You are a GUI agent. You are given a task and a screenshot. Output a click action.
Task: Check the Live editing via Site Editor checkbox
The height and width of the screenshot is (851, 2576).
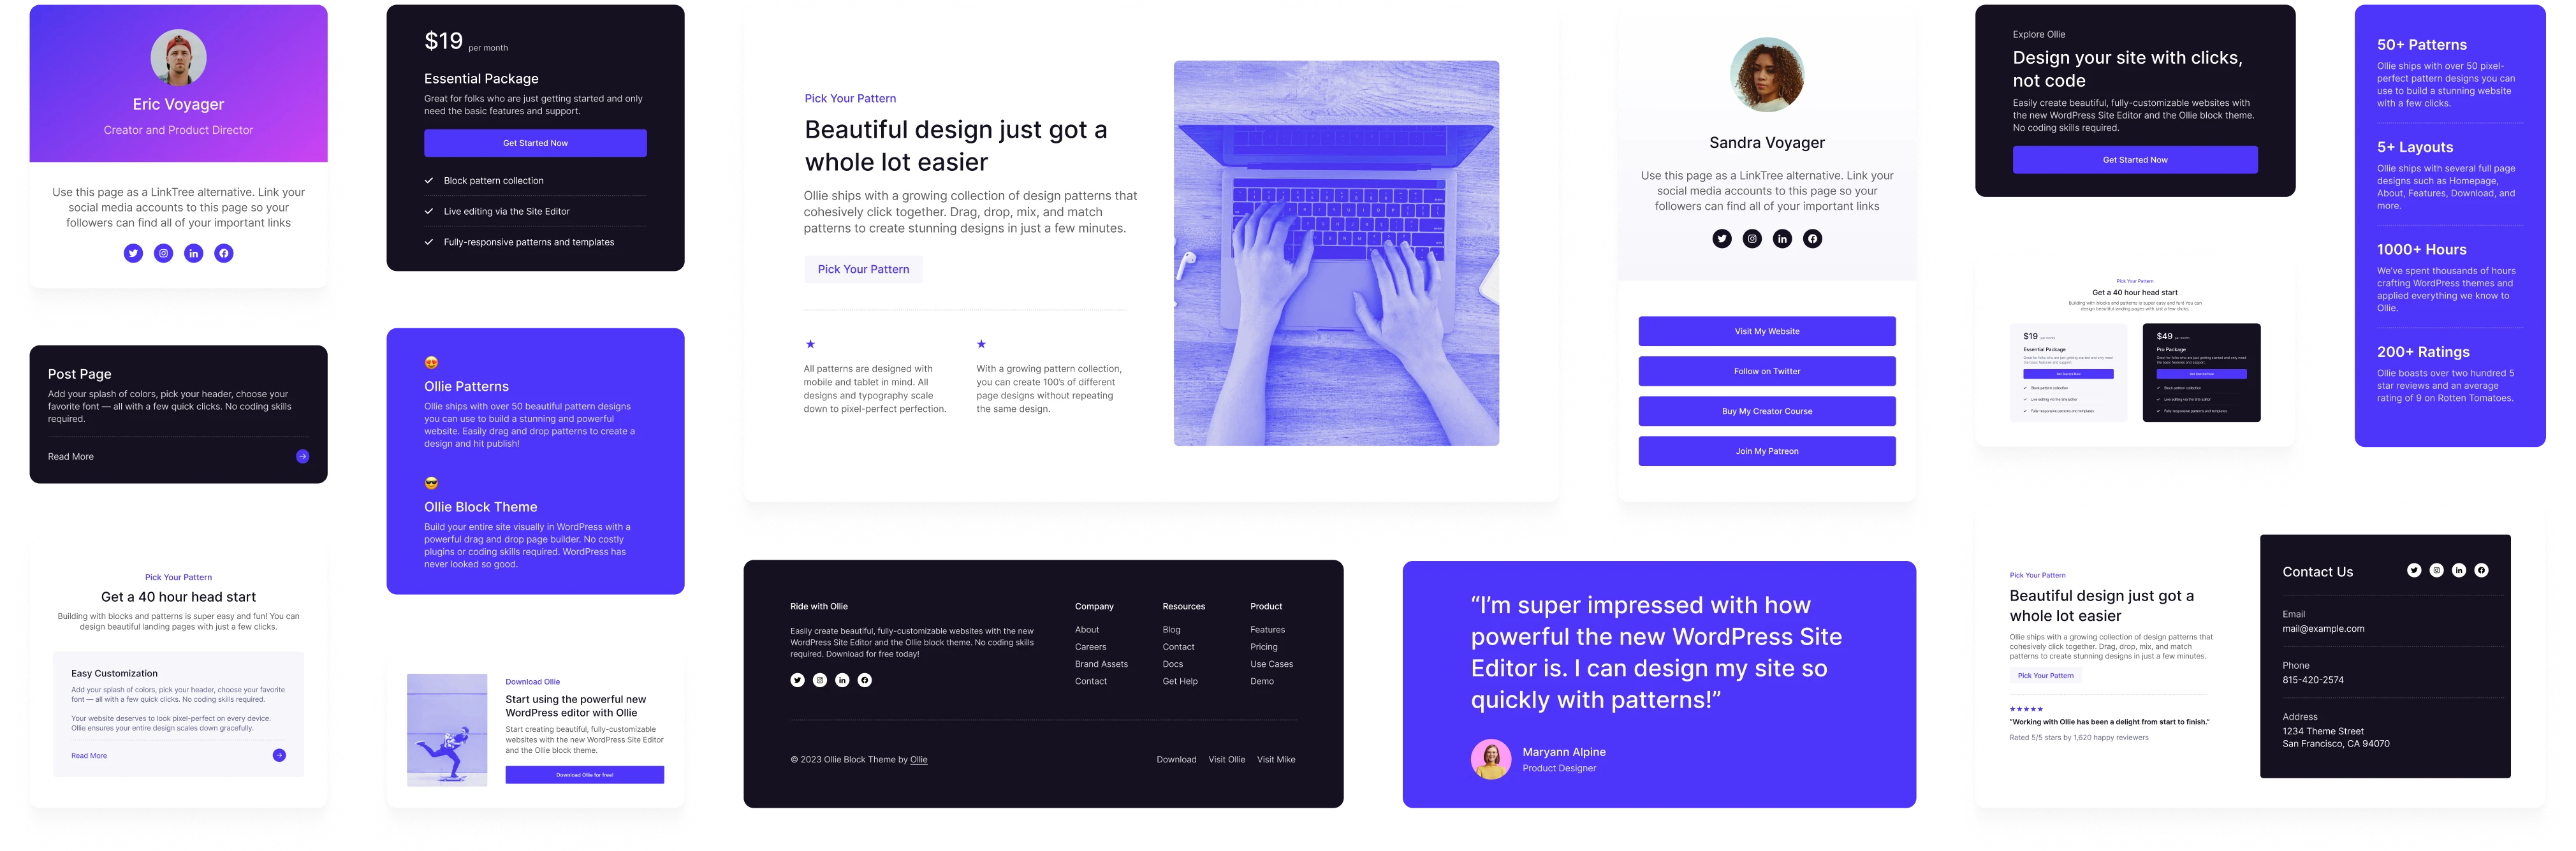(428, 210)
